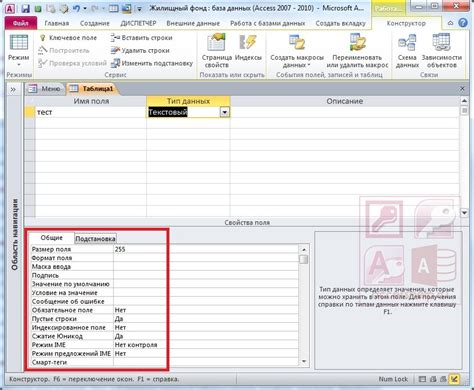Run Проверка условий validation check
474x390 pixels.
[x=72, y=63]
